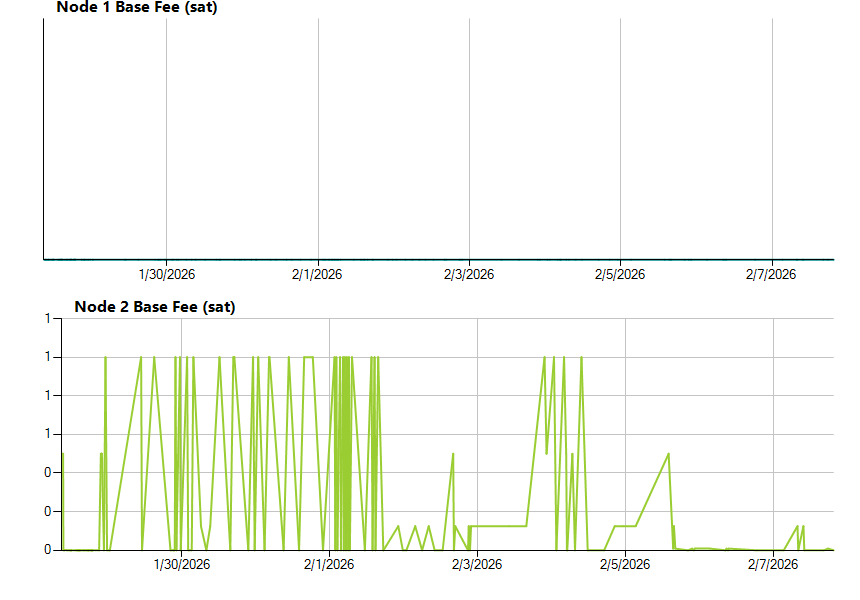Screen dimensions: 860x600
Task: Click green spike just before 2/3/2026 in Node 2
Action: click(453, 455)
